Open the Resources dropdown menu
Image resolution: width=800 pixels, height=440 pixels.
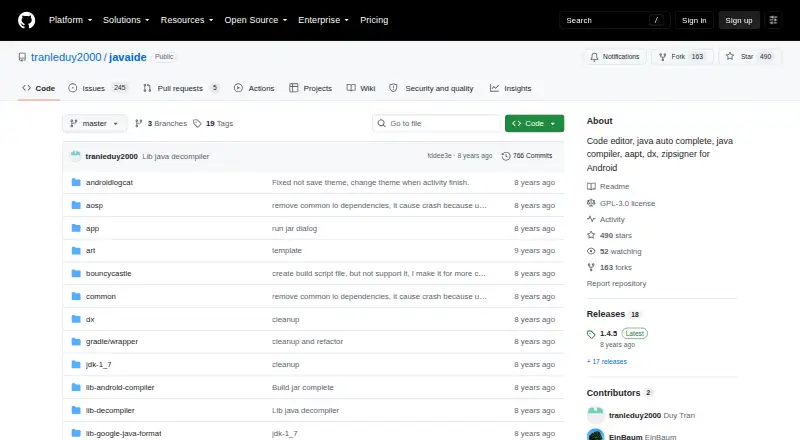pyautogui.click(x=187, y=20)
